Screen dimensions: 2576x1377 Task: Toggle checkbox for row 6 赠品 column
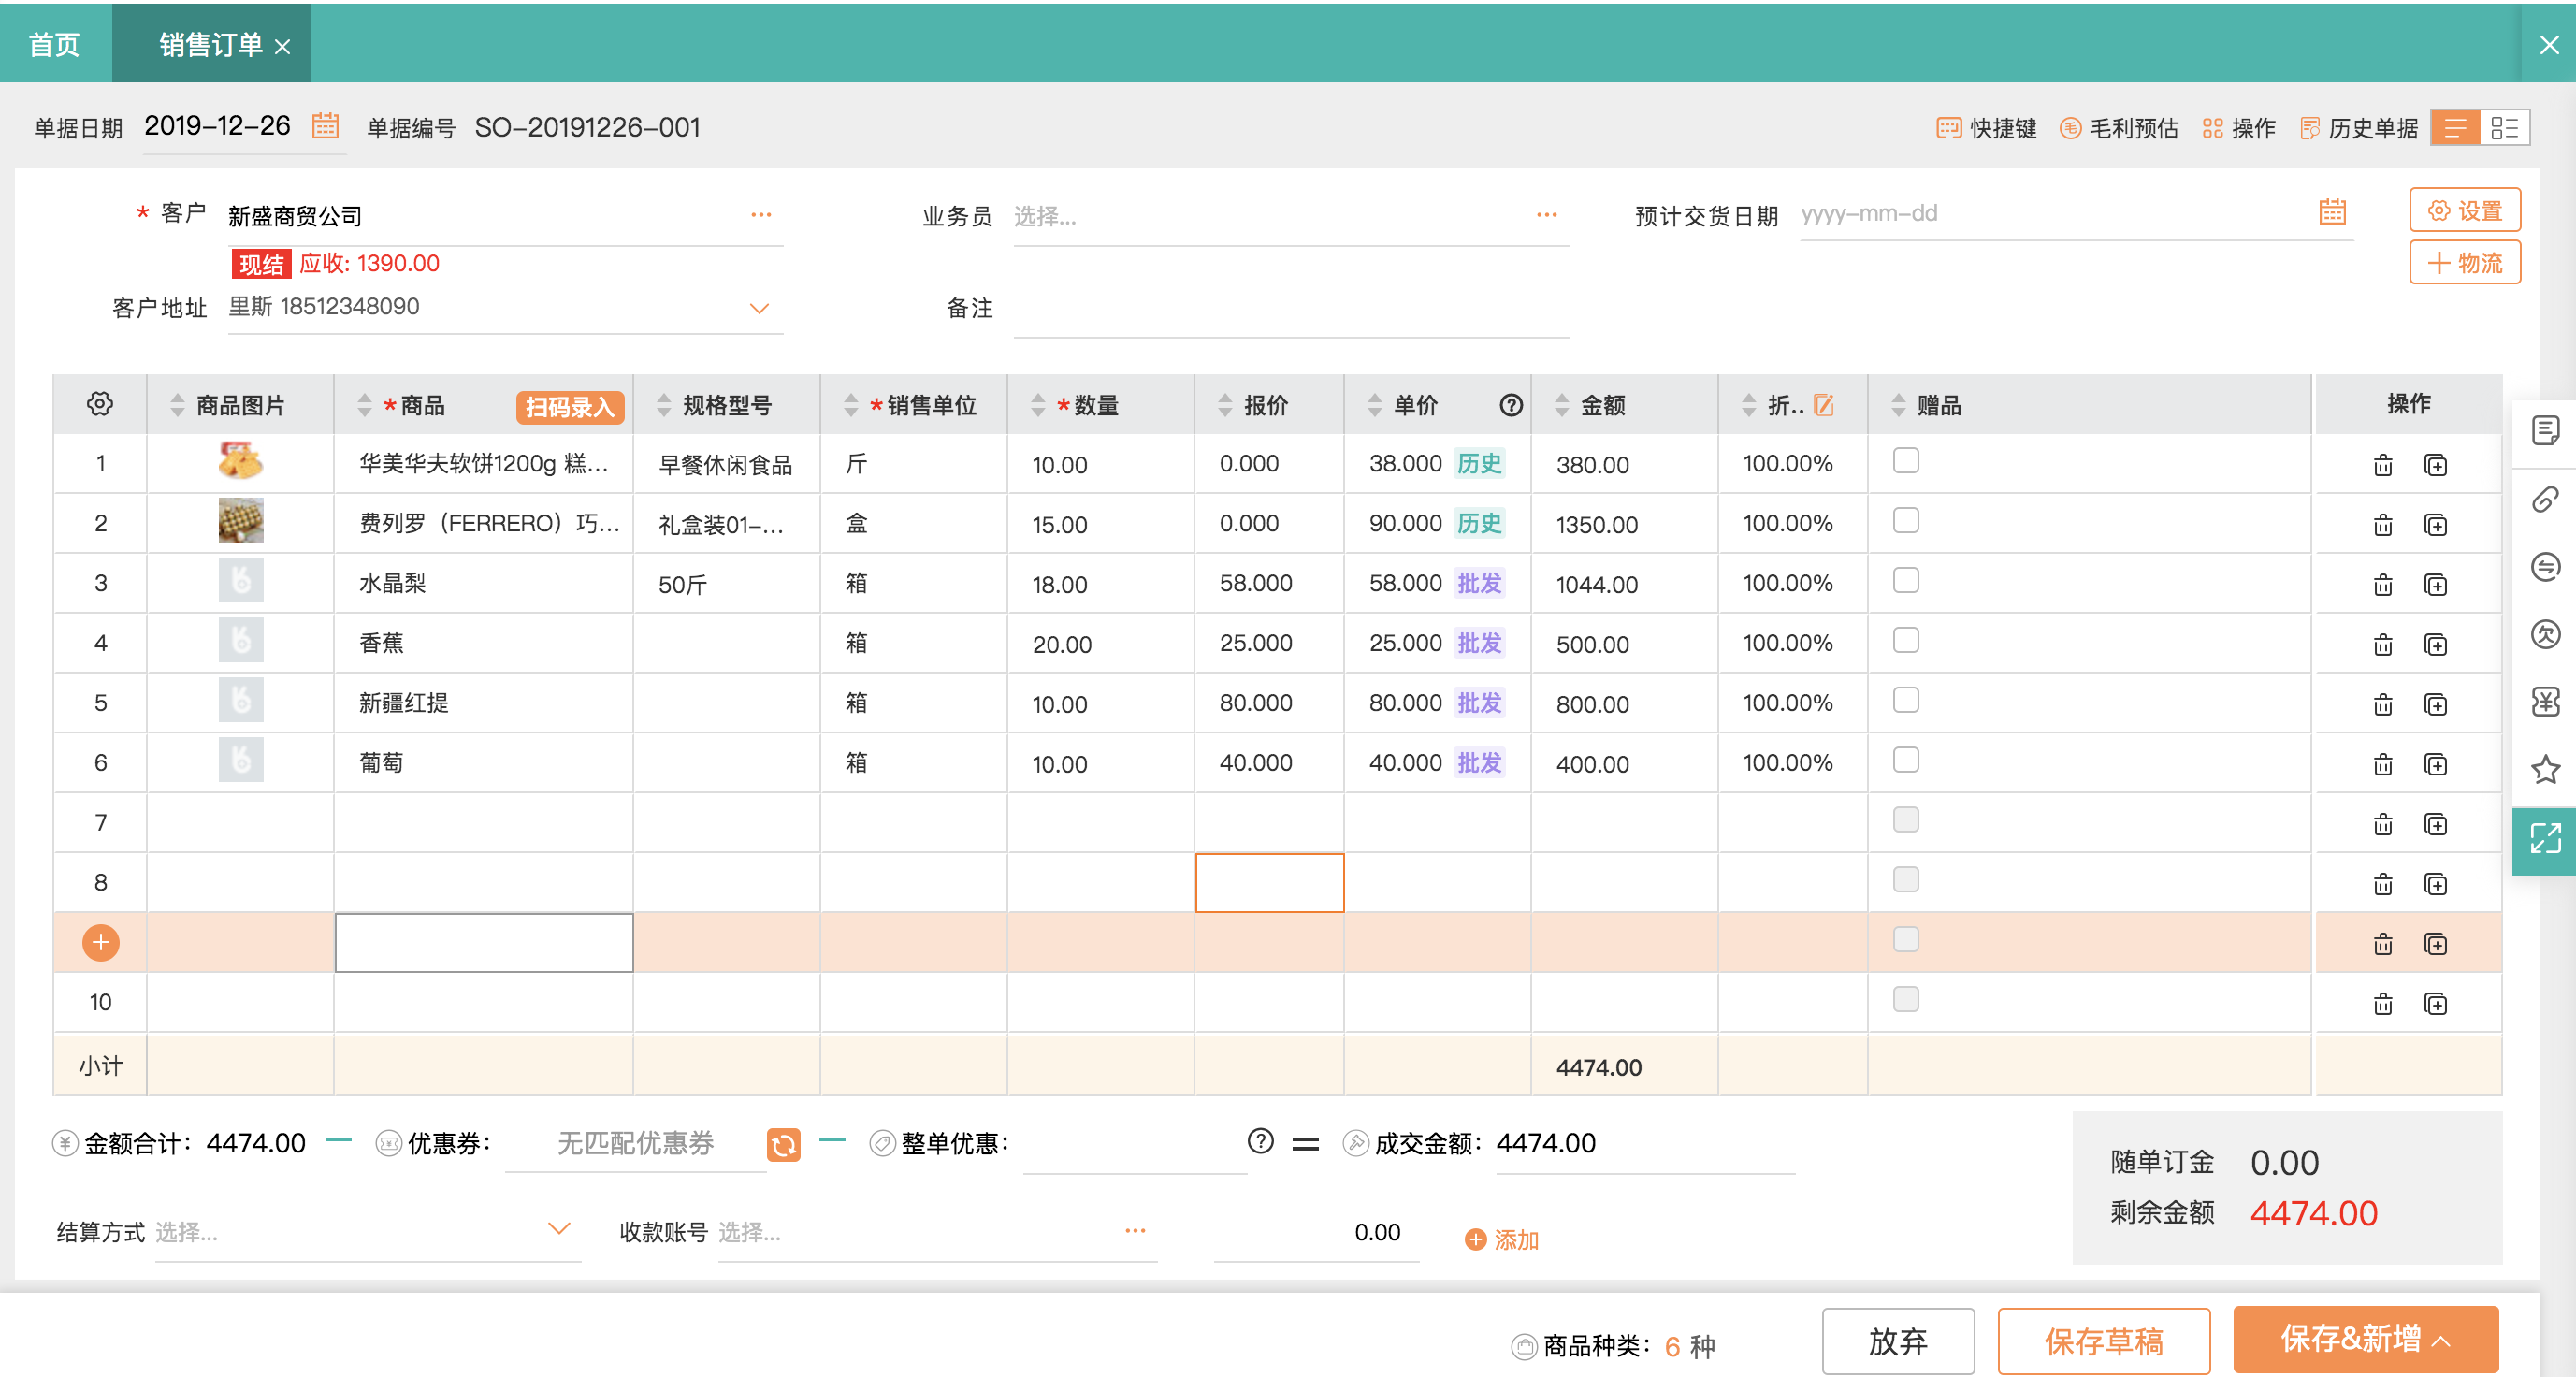(1906, 761)
